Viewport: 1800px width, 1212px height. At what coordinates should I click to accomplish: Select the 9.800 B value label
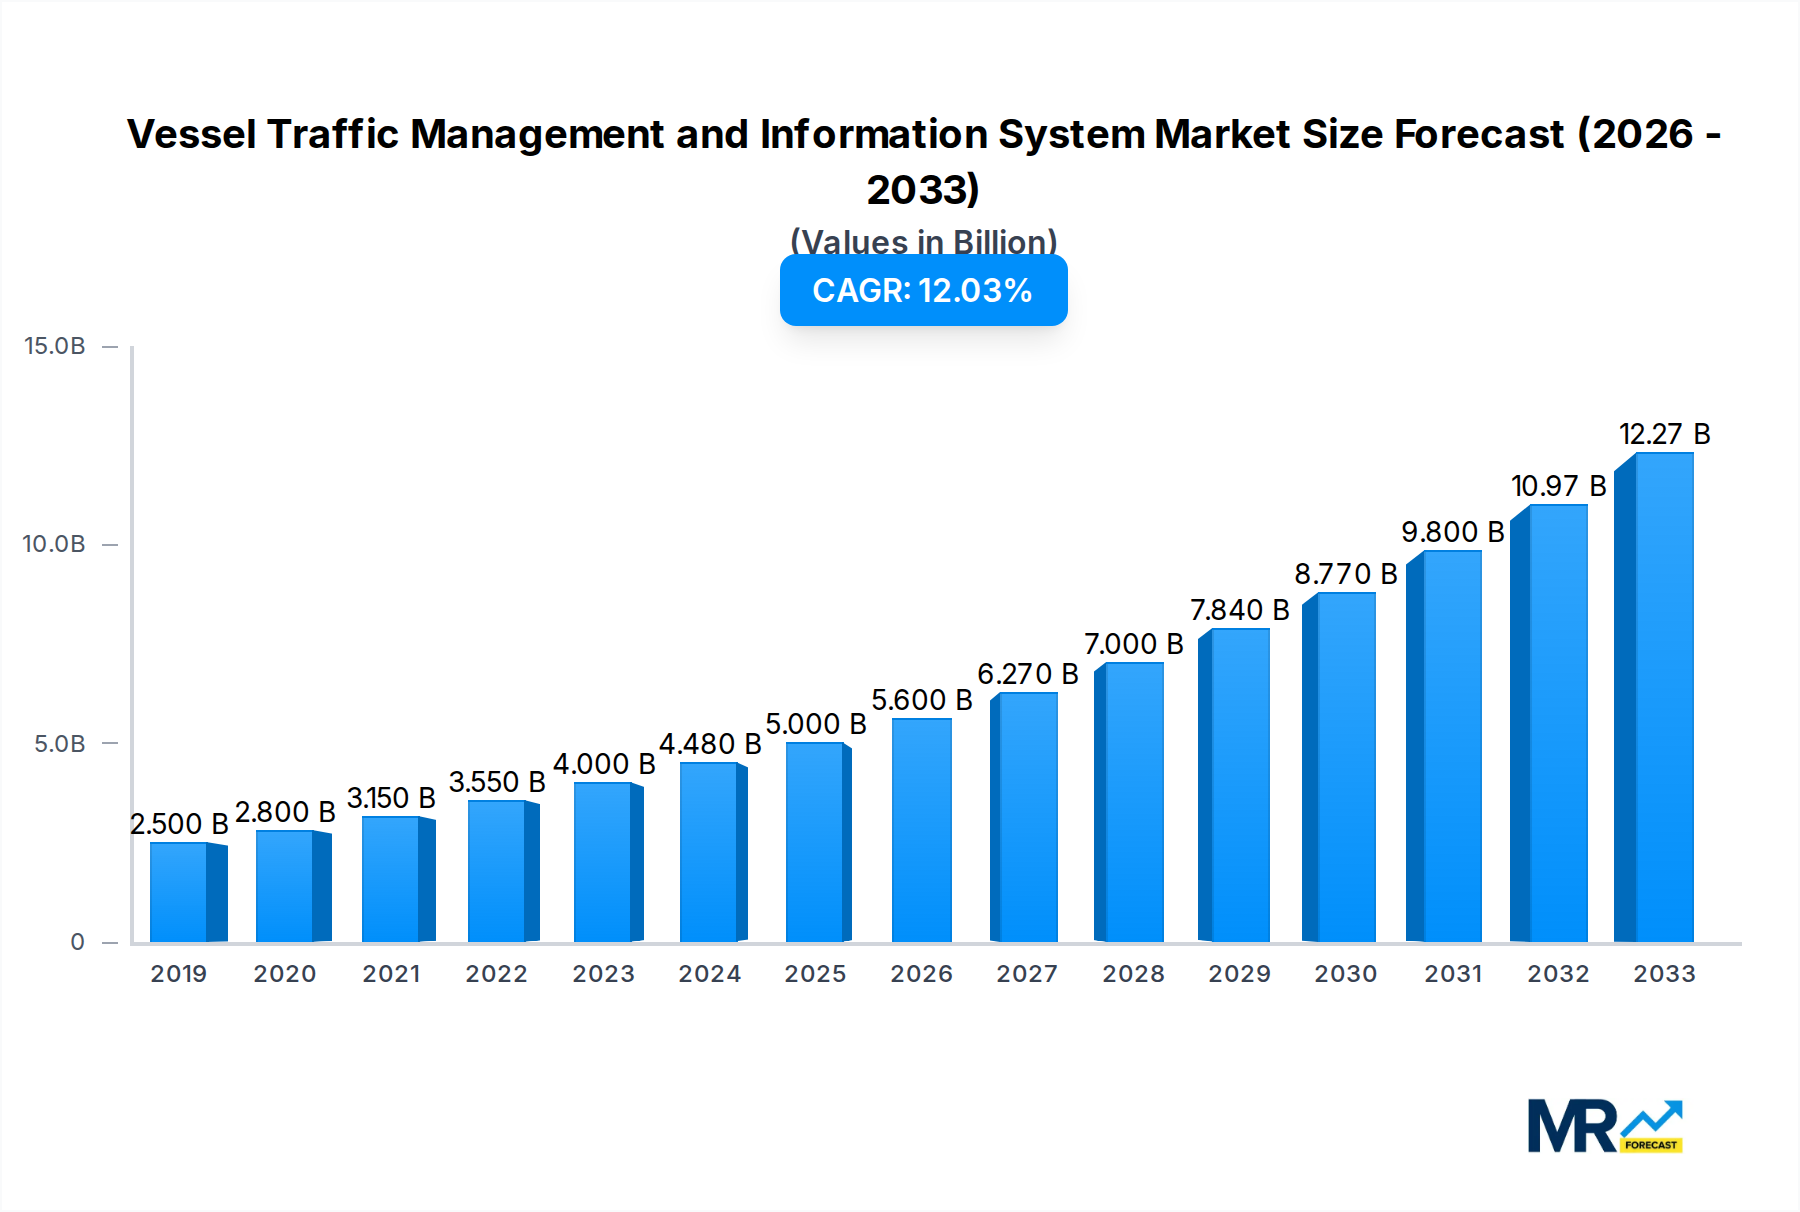1453,532
